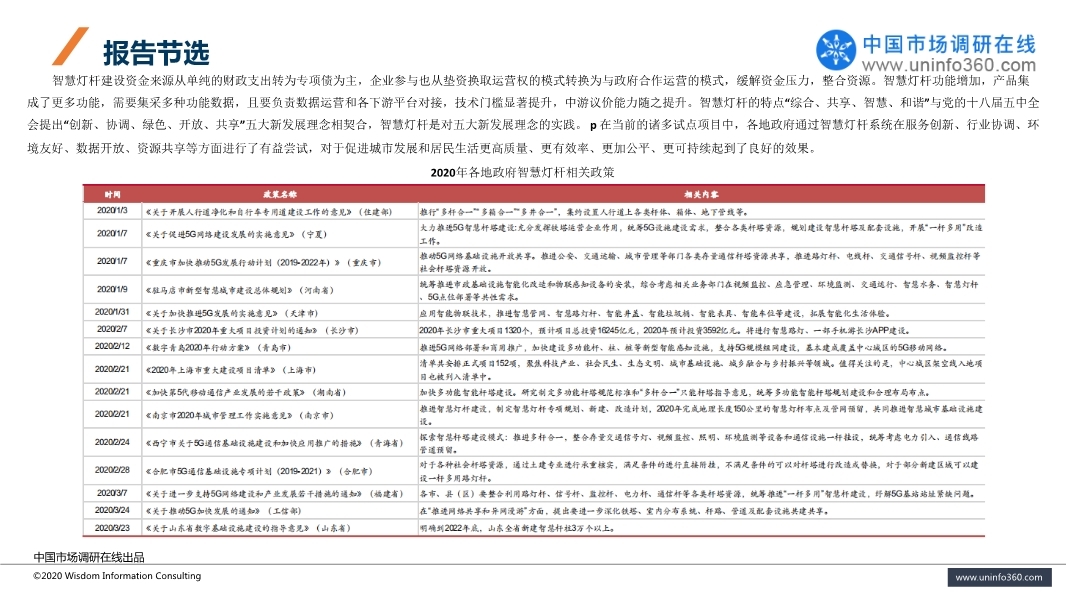
Task: Click footer text 中国市场调研在线出品
Action: [89, 558]
